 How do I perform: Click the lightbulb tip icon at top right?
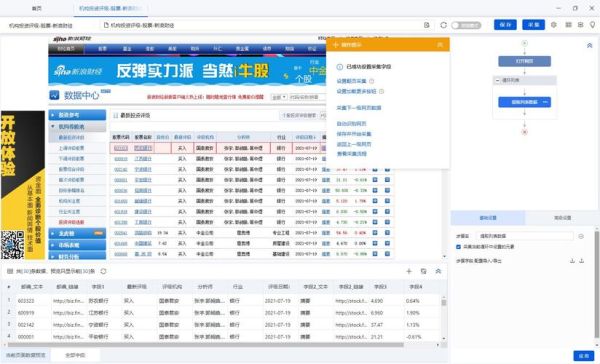coord(593,25)
